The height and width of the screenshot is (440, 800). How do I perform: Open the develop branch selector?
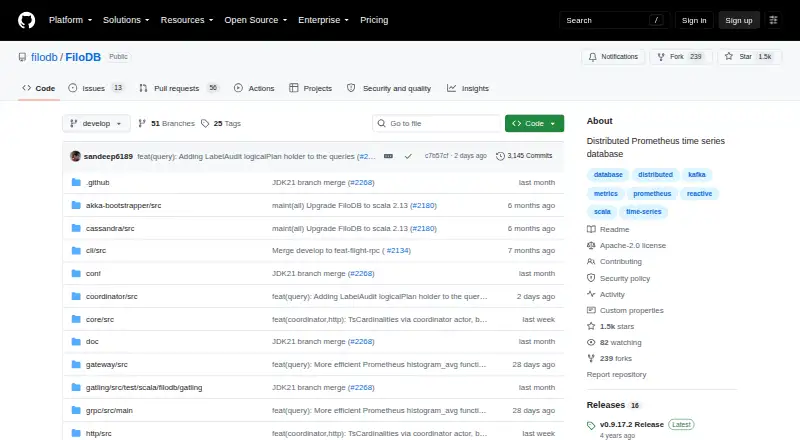[x=96, y=124]
